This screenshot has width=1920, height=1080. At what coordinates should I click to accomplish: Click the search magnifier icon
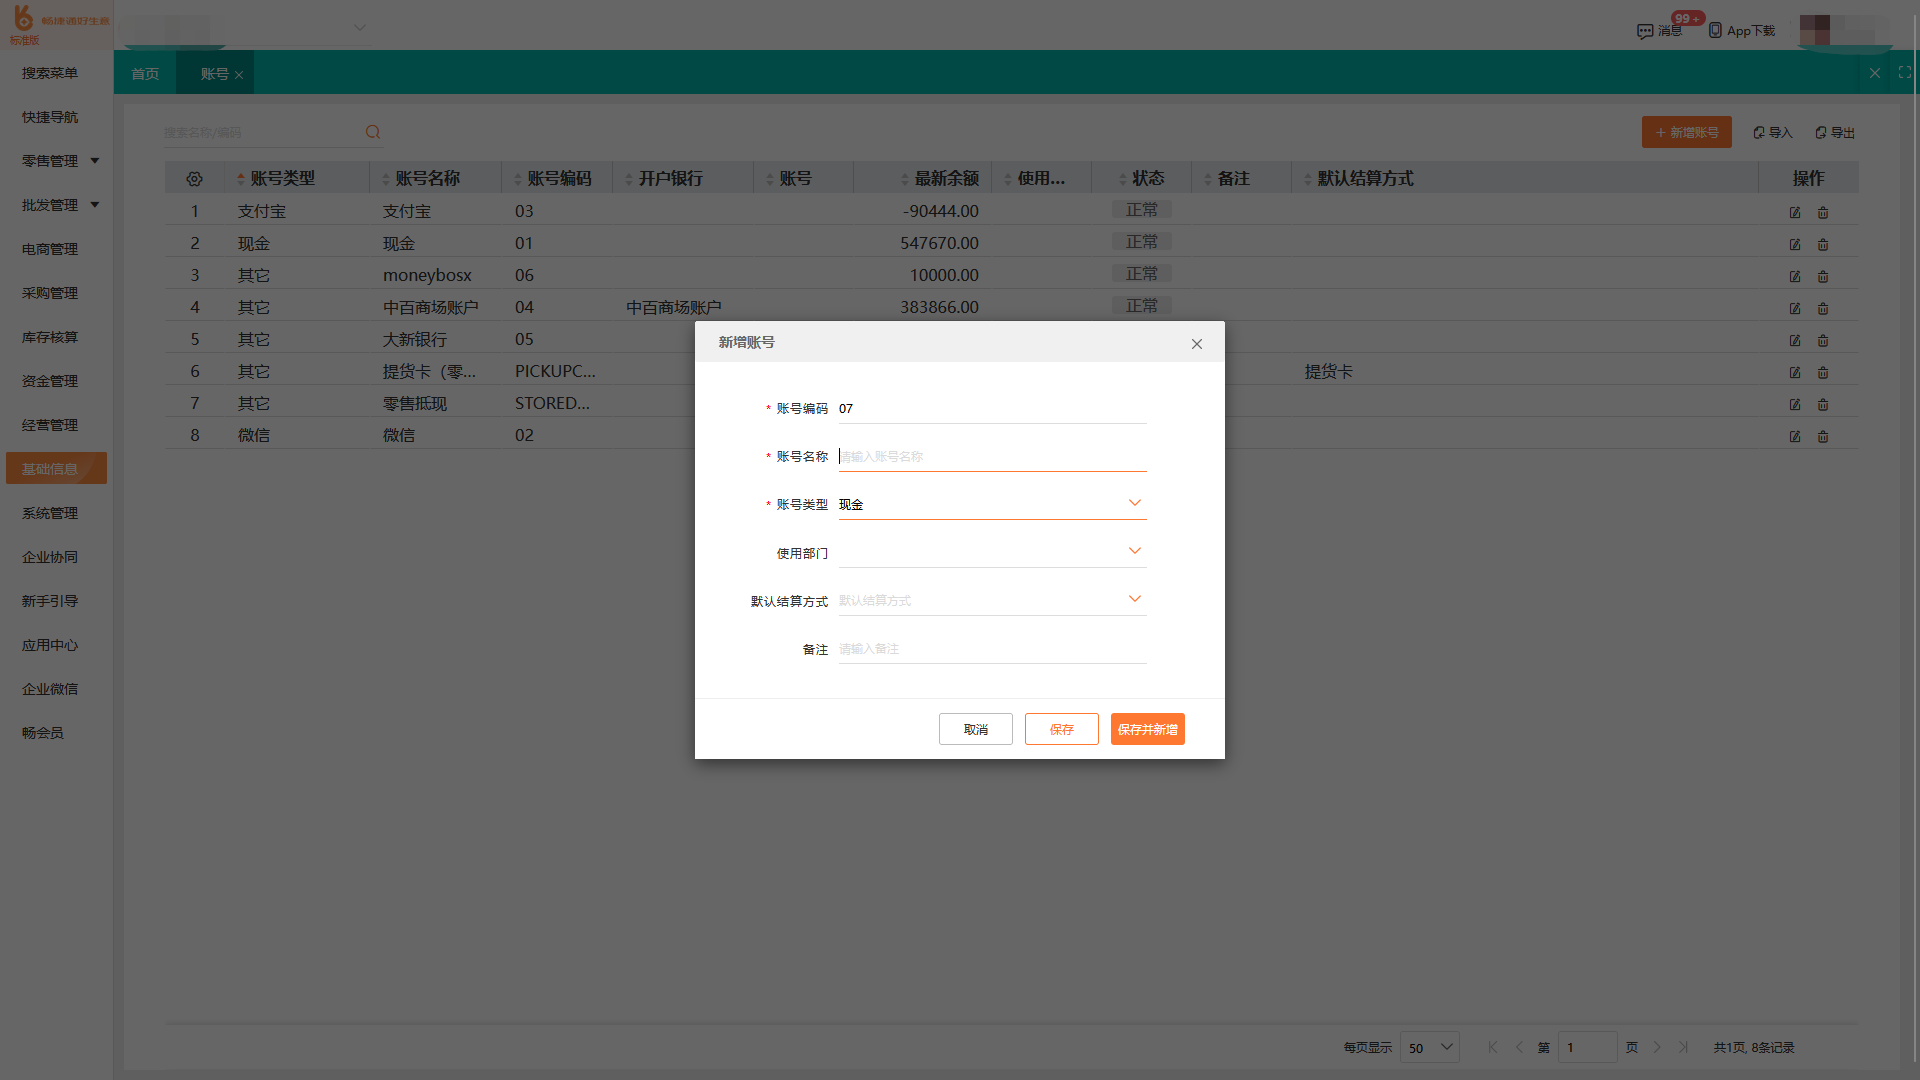coord(372,132)
